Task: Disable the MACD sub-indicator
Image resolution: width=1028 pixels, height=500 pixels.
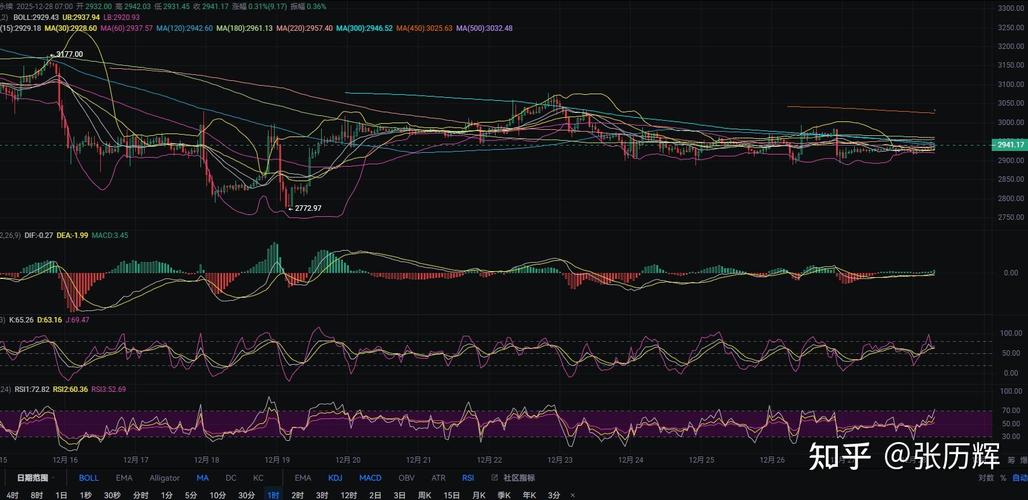Action: (370, 478)
